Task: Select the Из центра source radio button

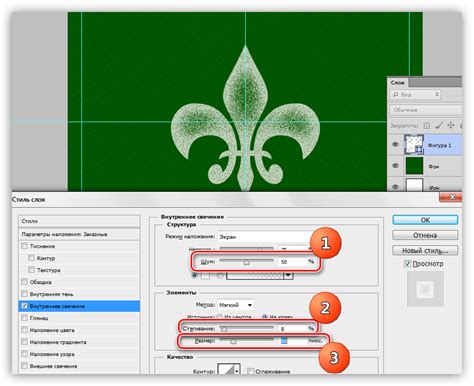Action: [x=219, y=316]
